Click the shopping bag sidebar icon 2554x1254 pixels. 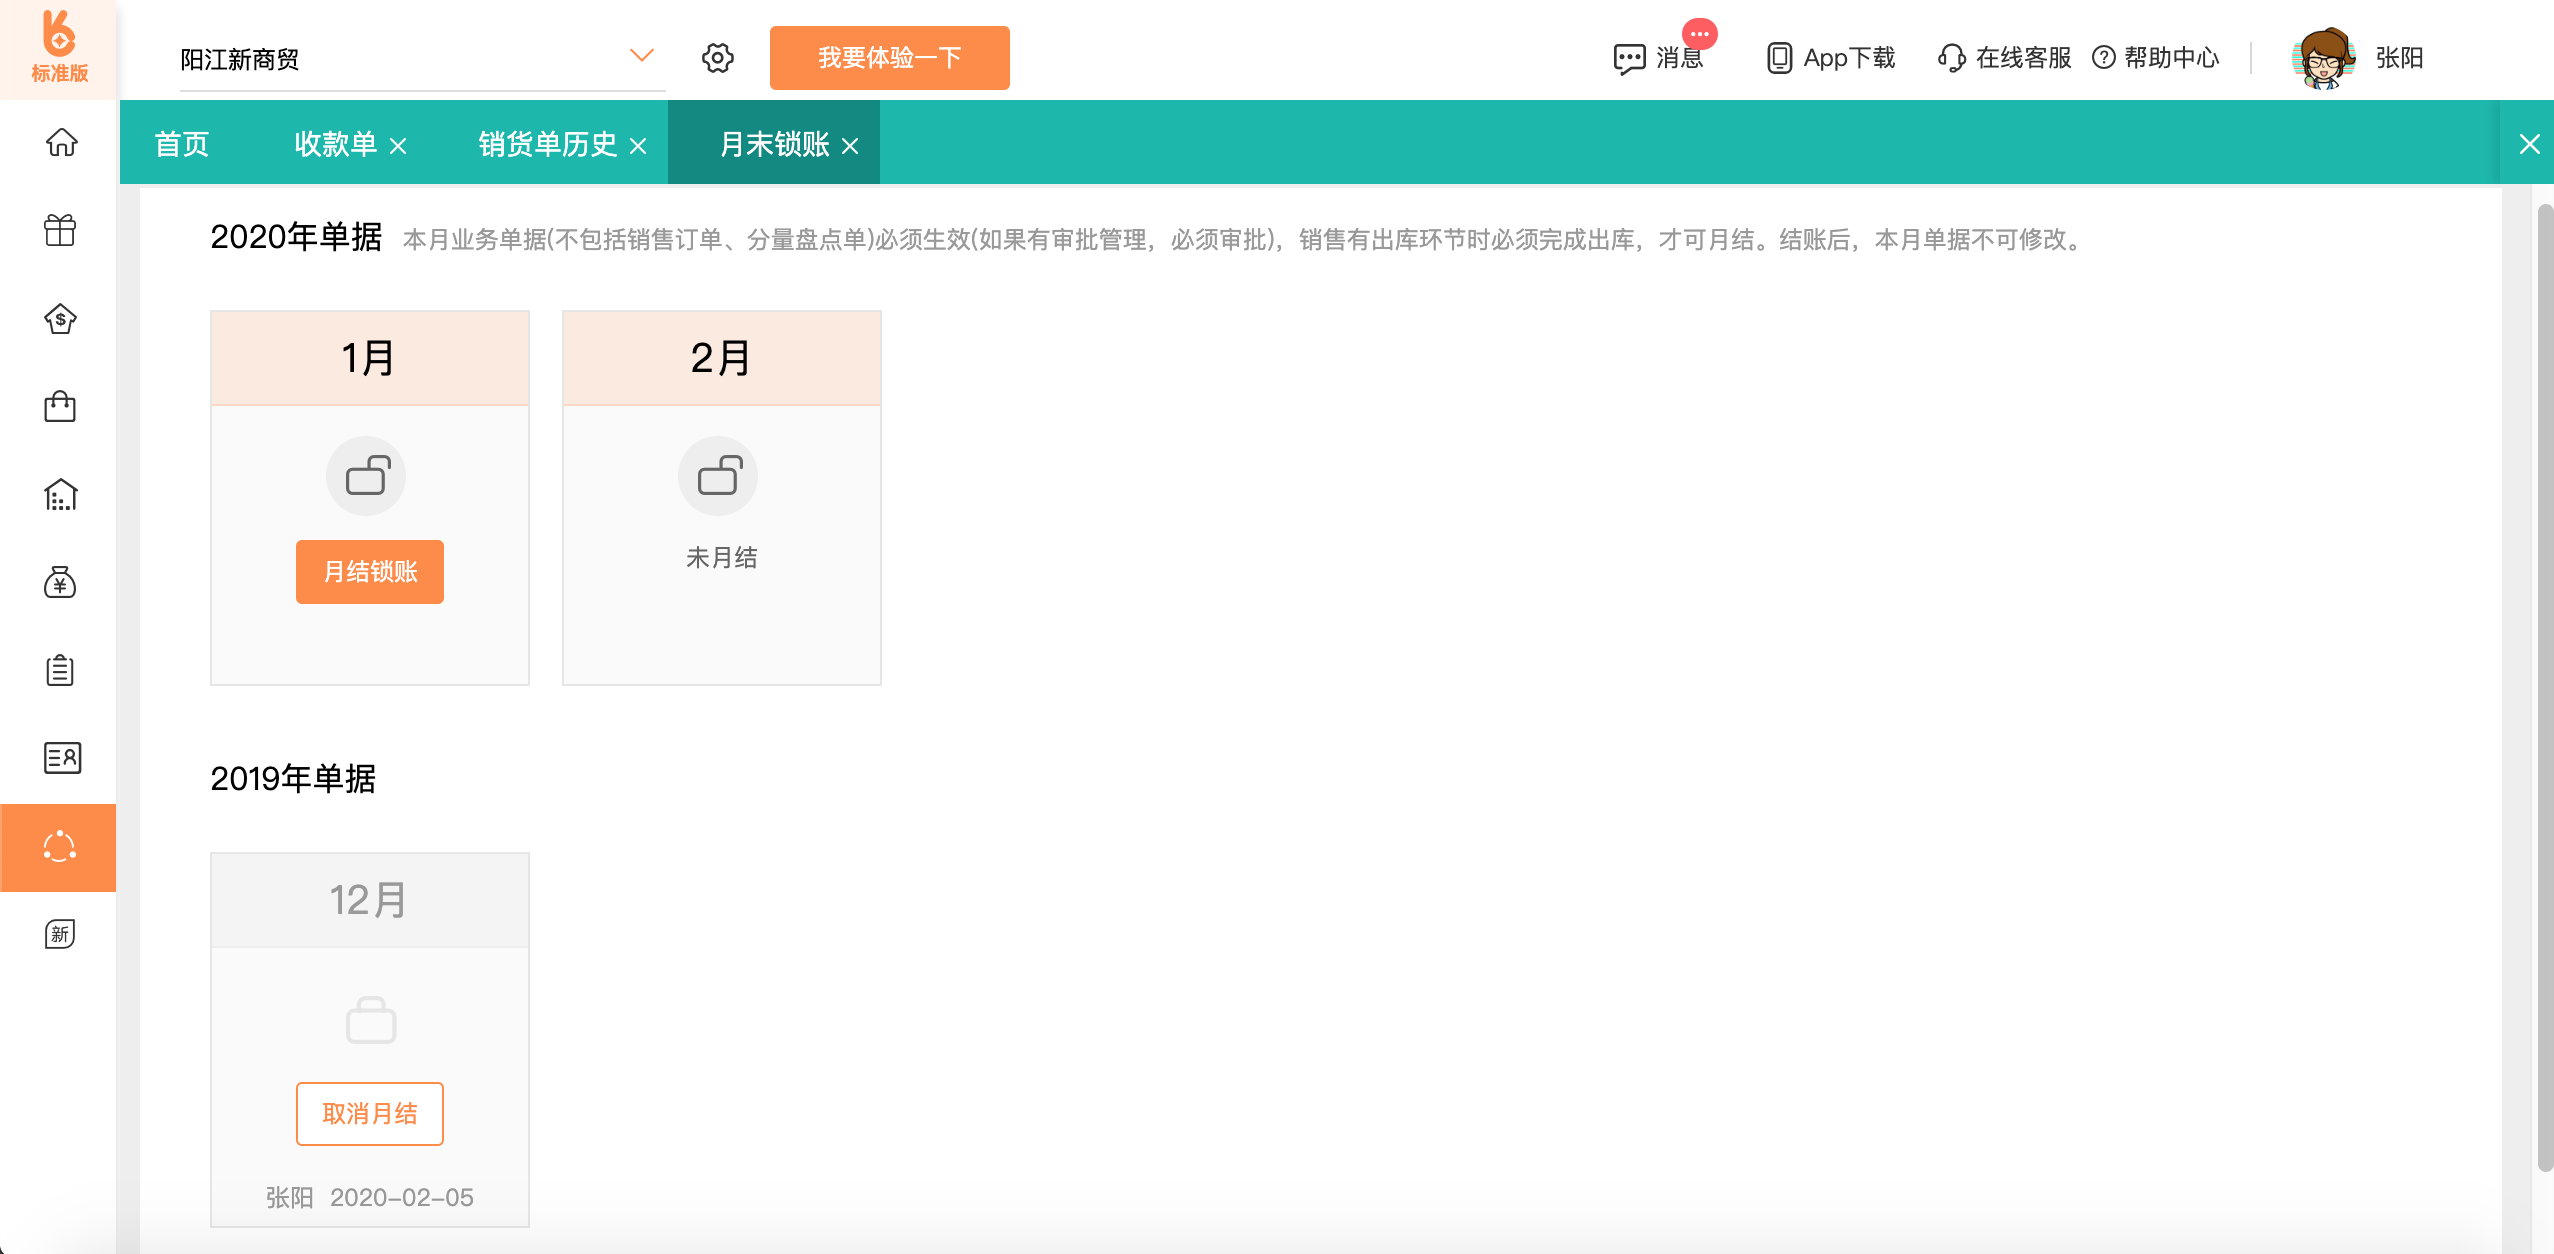(x=60, y=404)
